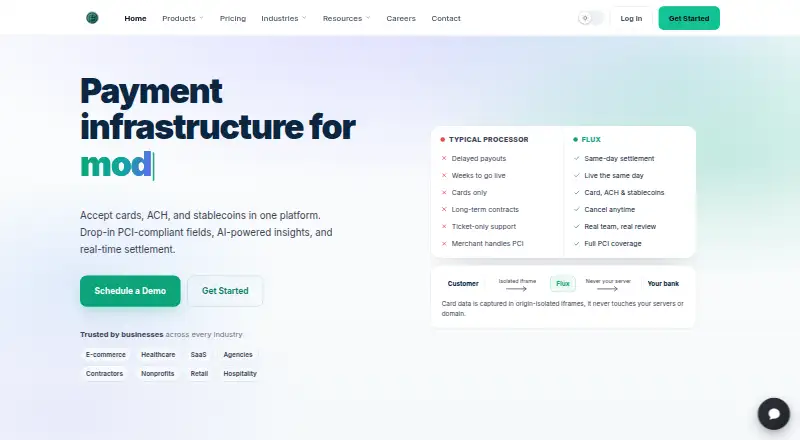Open the Contact page

pyautogui.click(x=446, y=18)
